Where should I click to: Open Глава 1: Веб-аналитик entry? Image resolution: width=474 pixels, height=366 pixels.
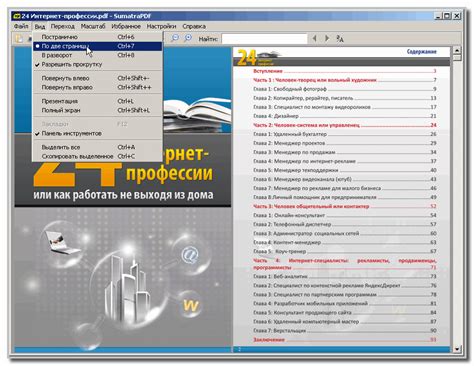(x=344, y=276)
